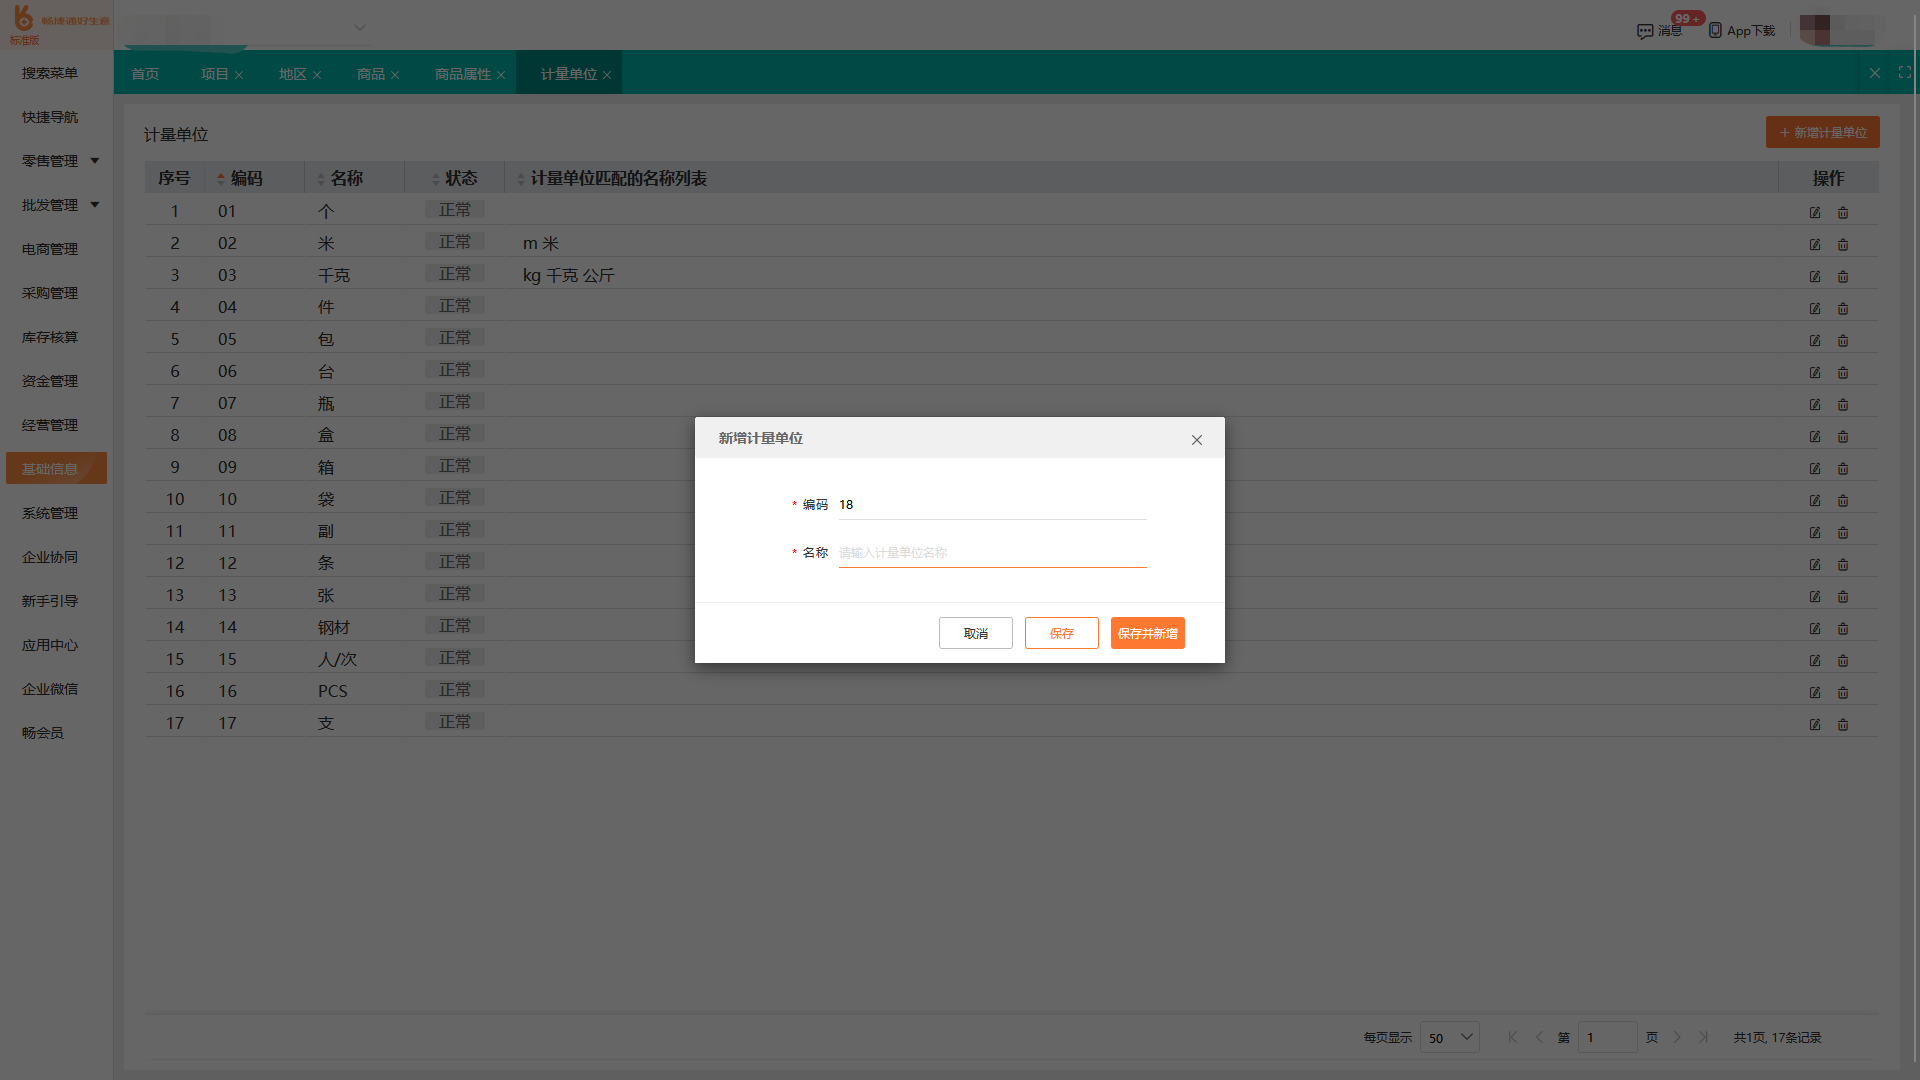Open the 商品 top navigation tab

tap(373, 73)
